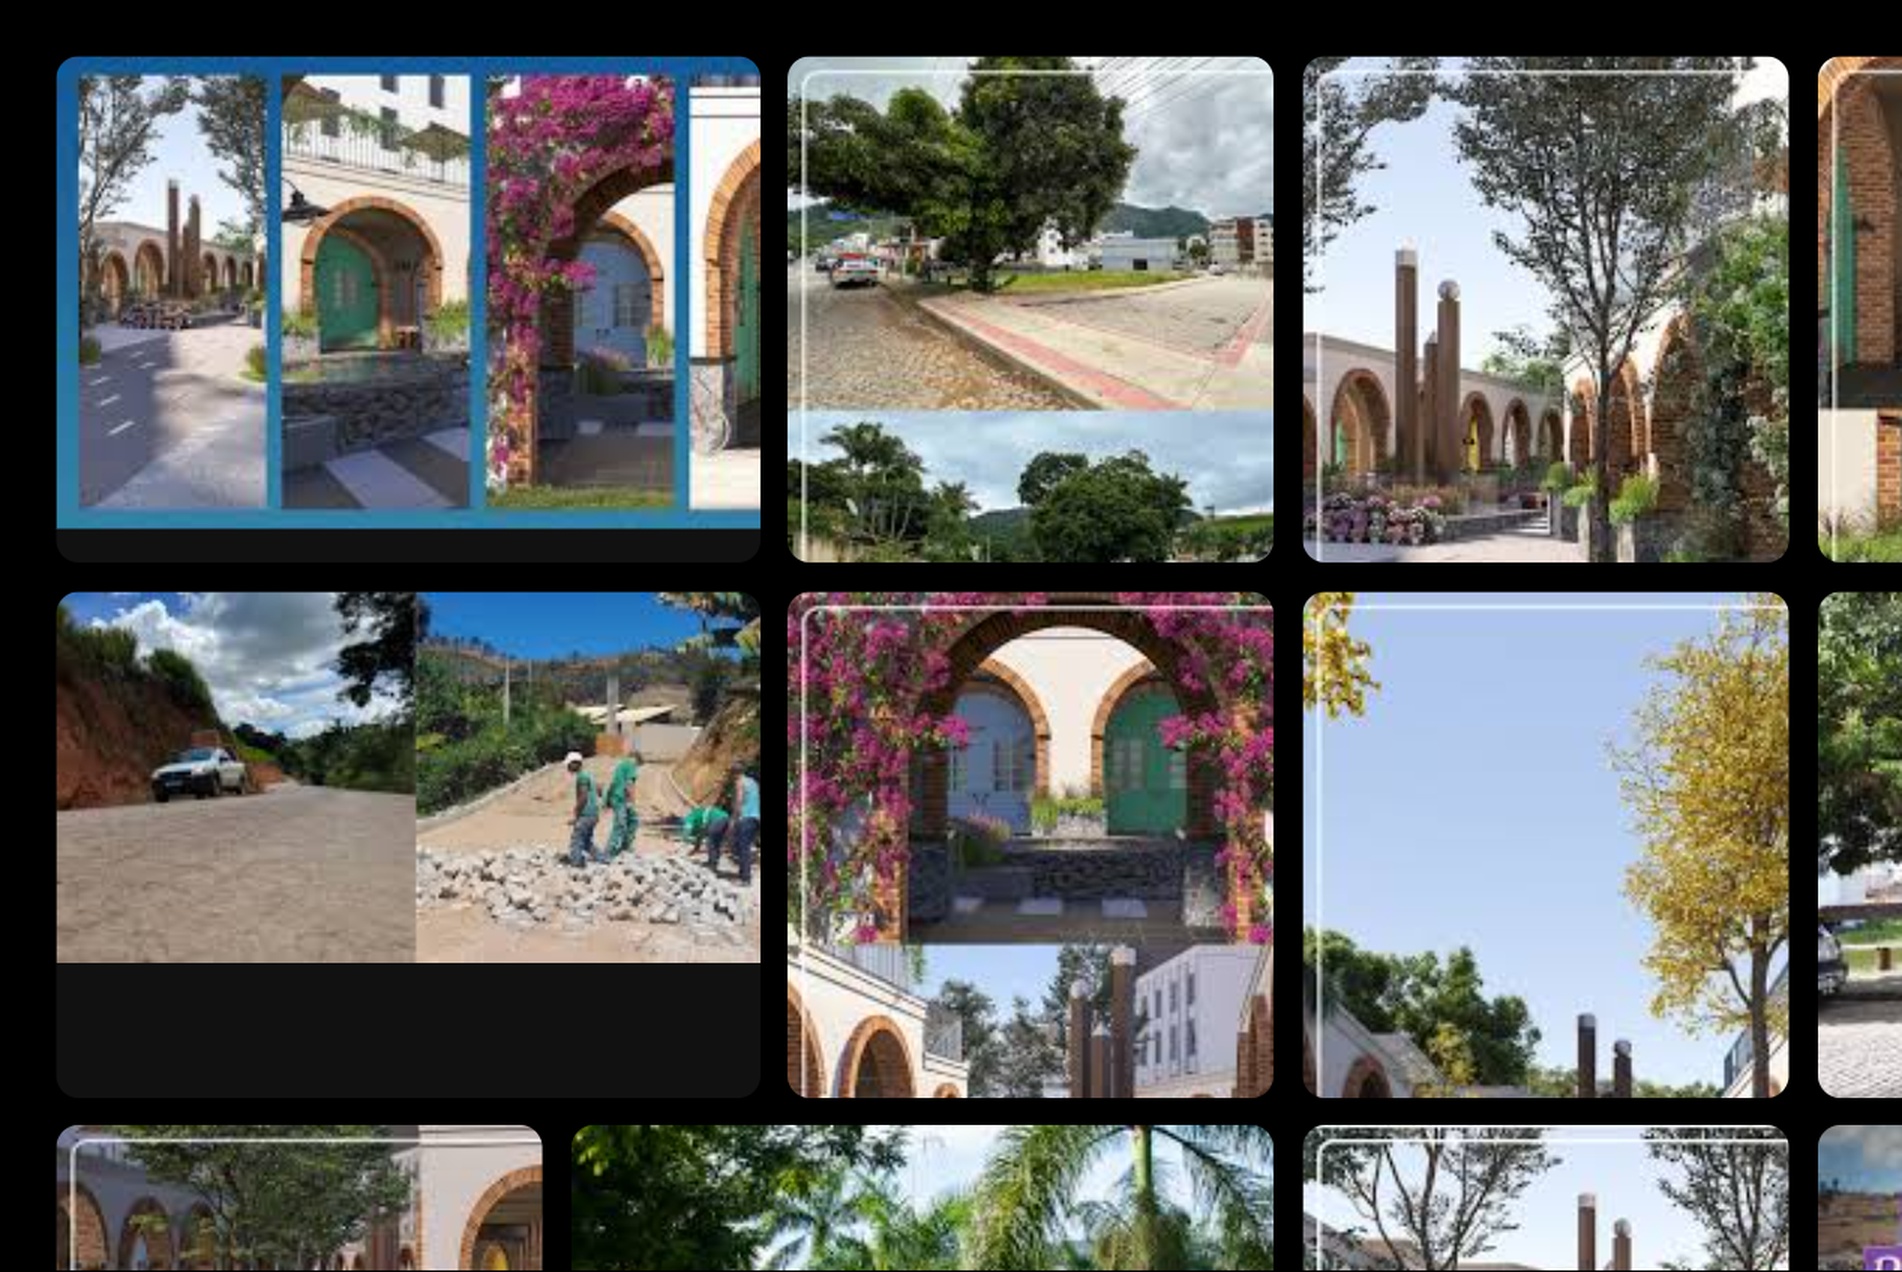Click blank dark area beneath the road works photos
Viewport: 1902px width, 1272px height.
408,1030
